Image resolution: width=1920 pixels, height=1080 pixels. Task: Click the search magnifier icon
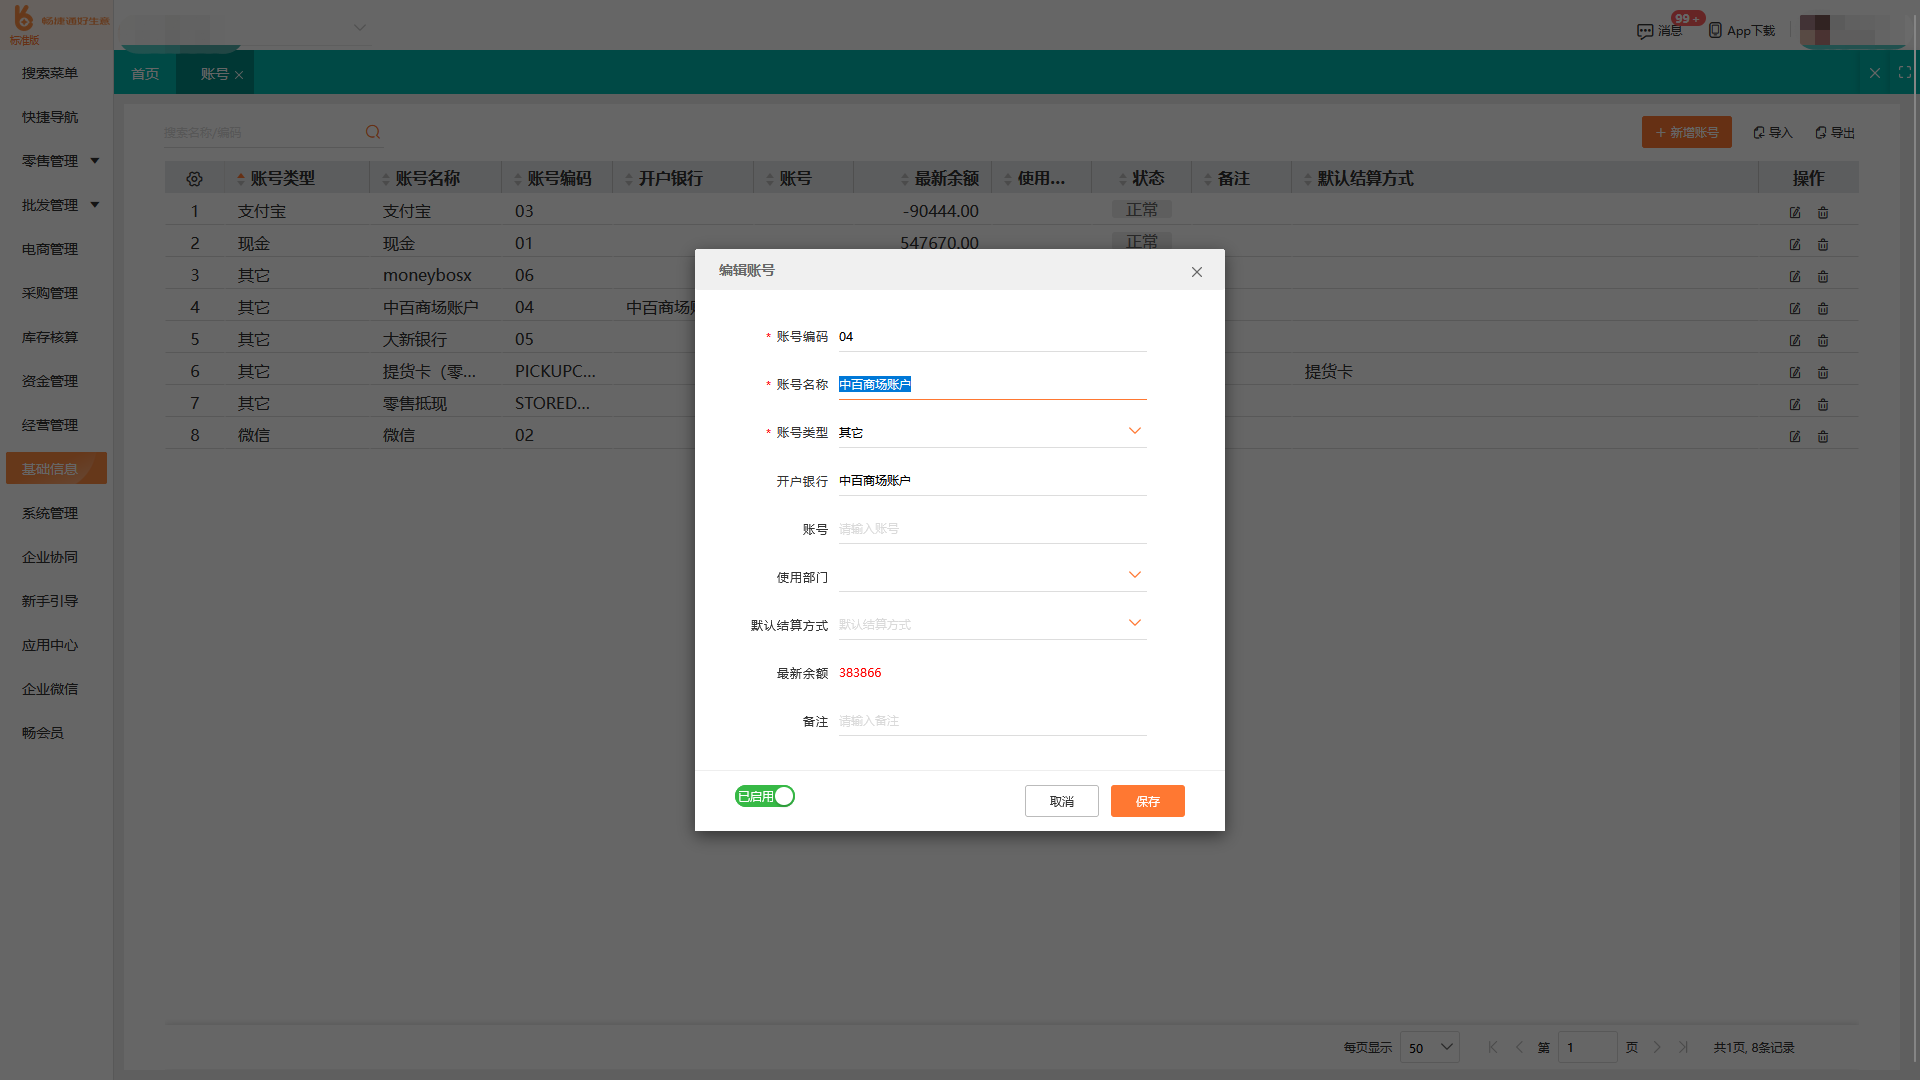[x=373, y=132]
